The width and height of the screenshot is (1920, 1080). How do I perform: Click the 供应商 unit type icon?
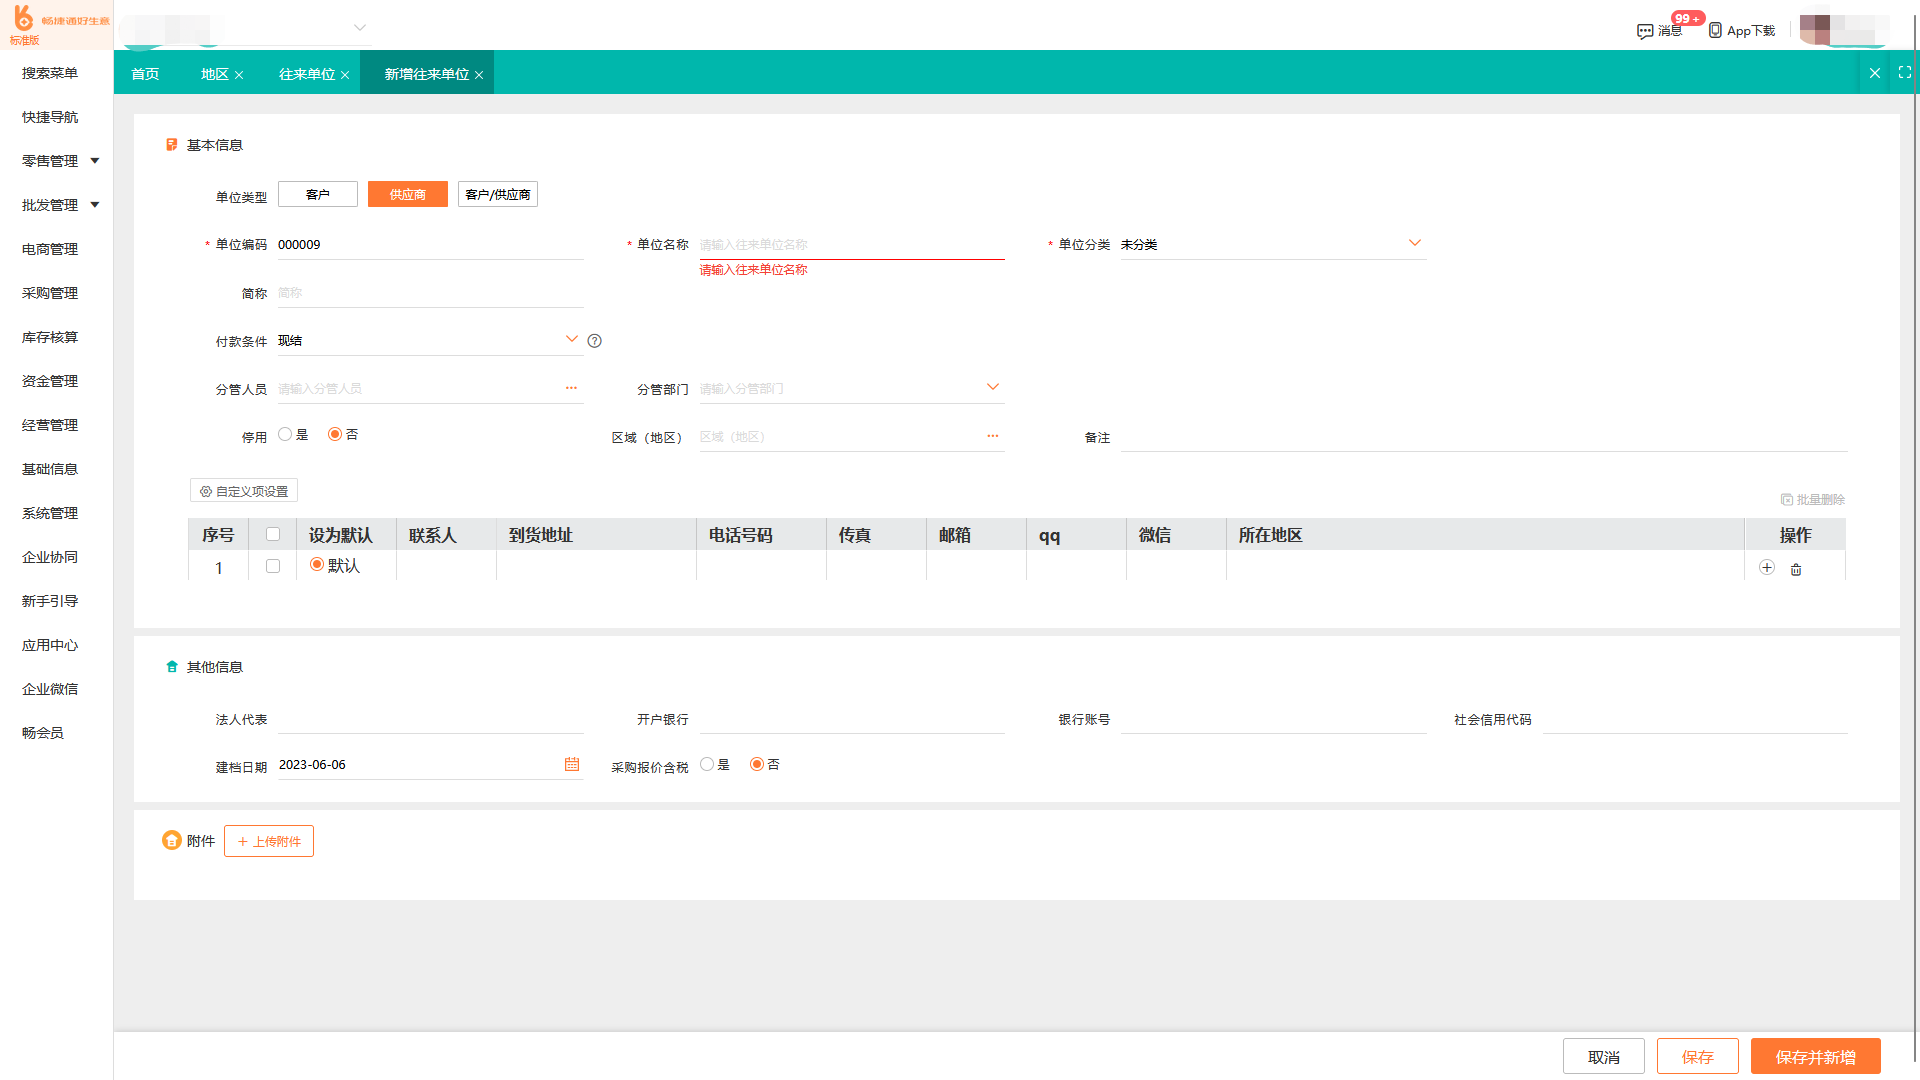(x=407, y=194)
